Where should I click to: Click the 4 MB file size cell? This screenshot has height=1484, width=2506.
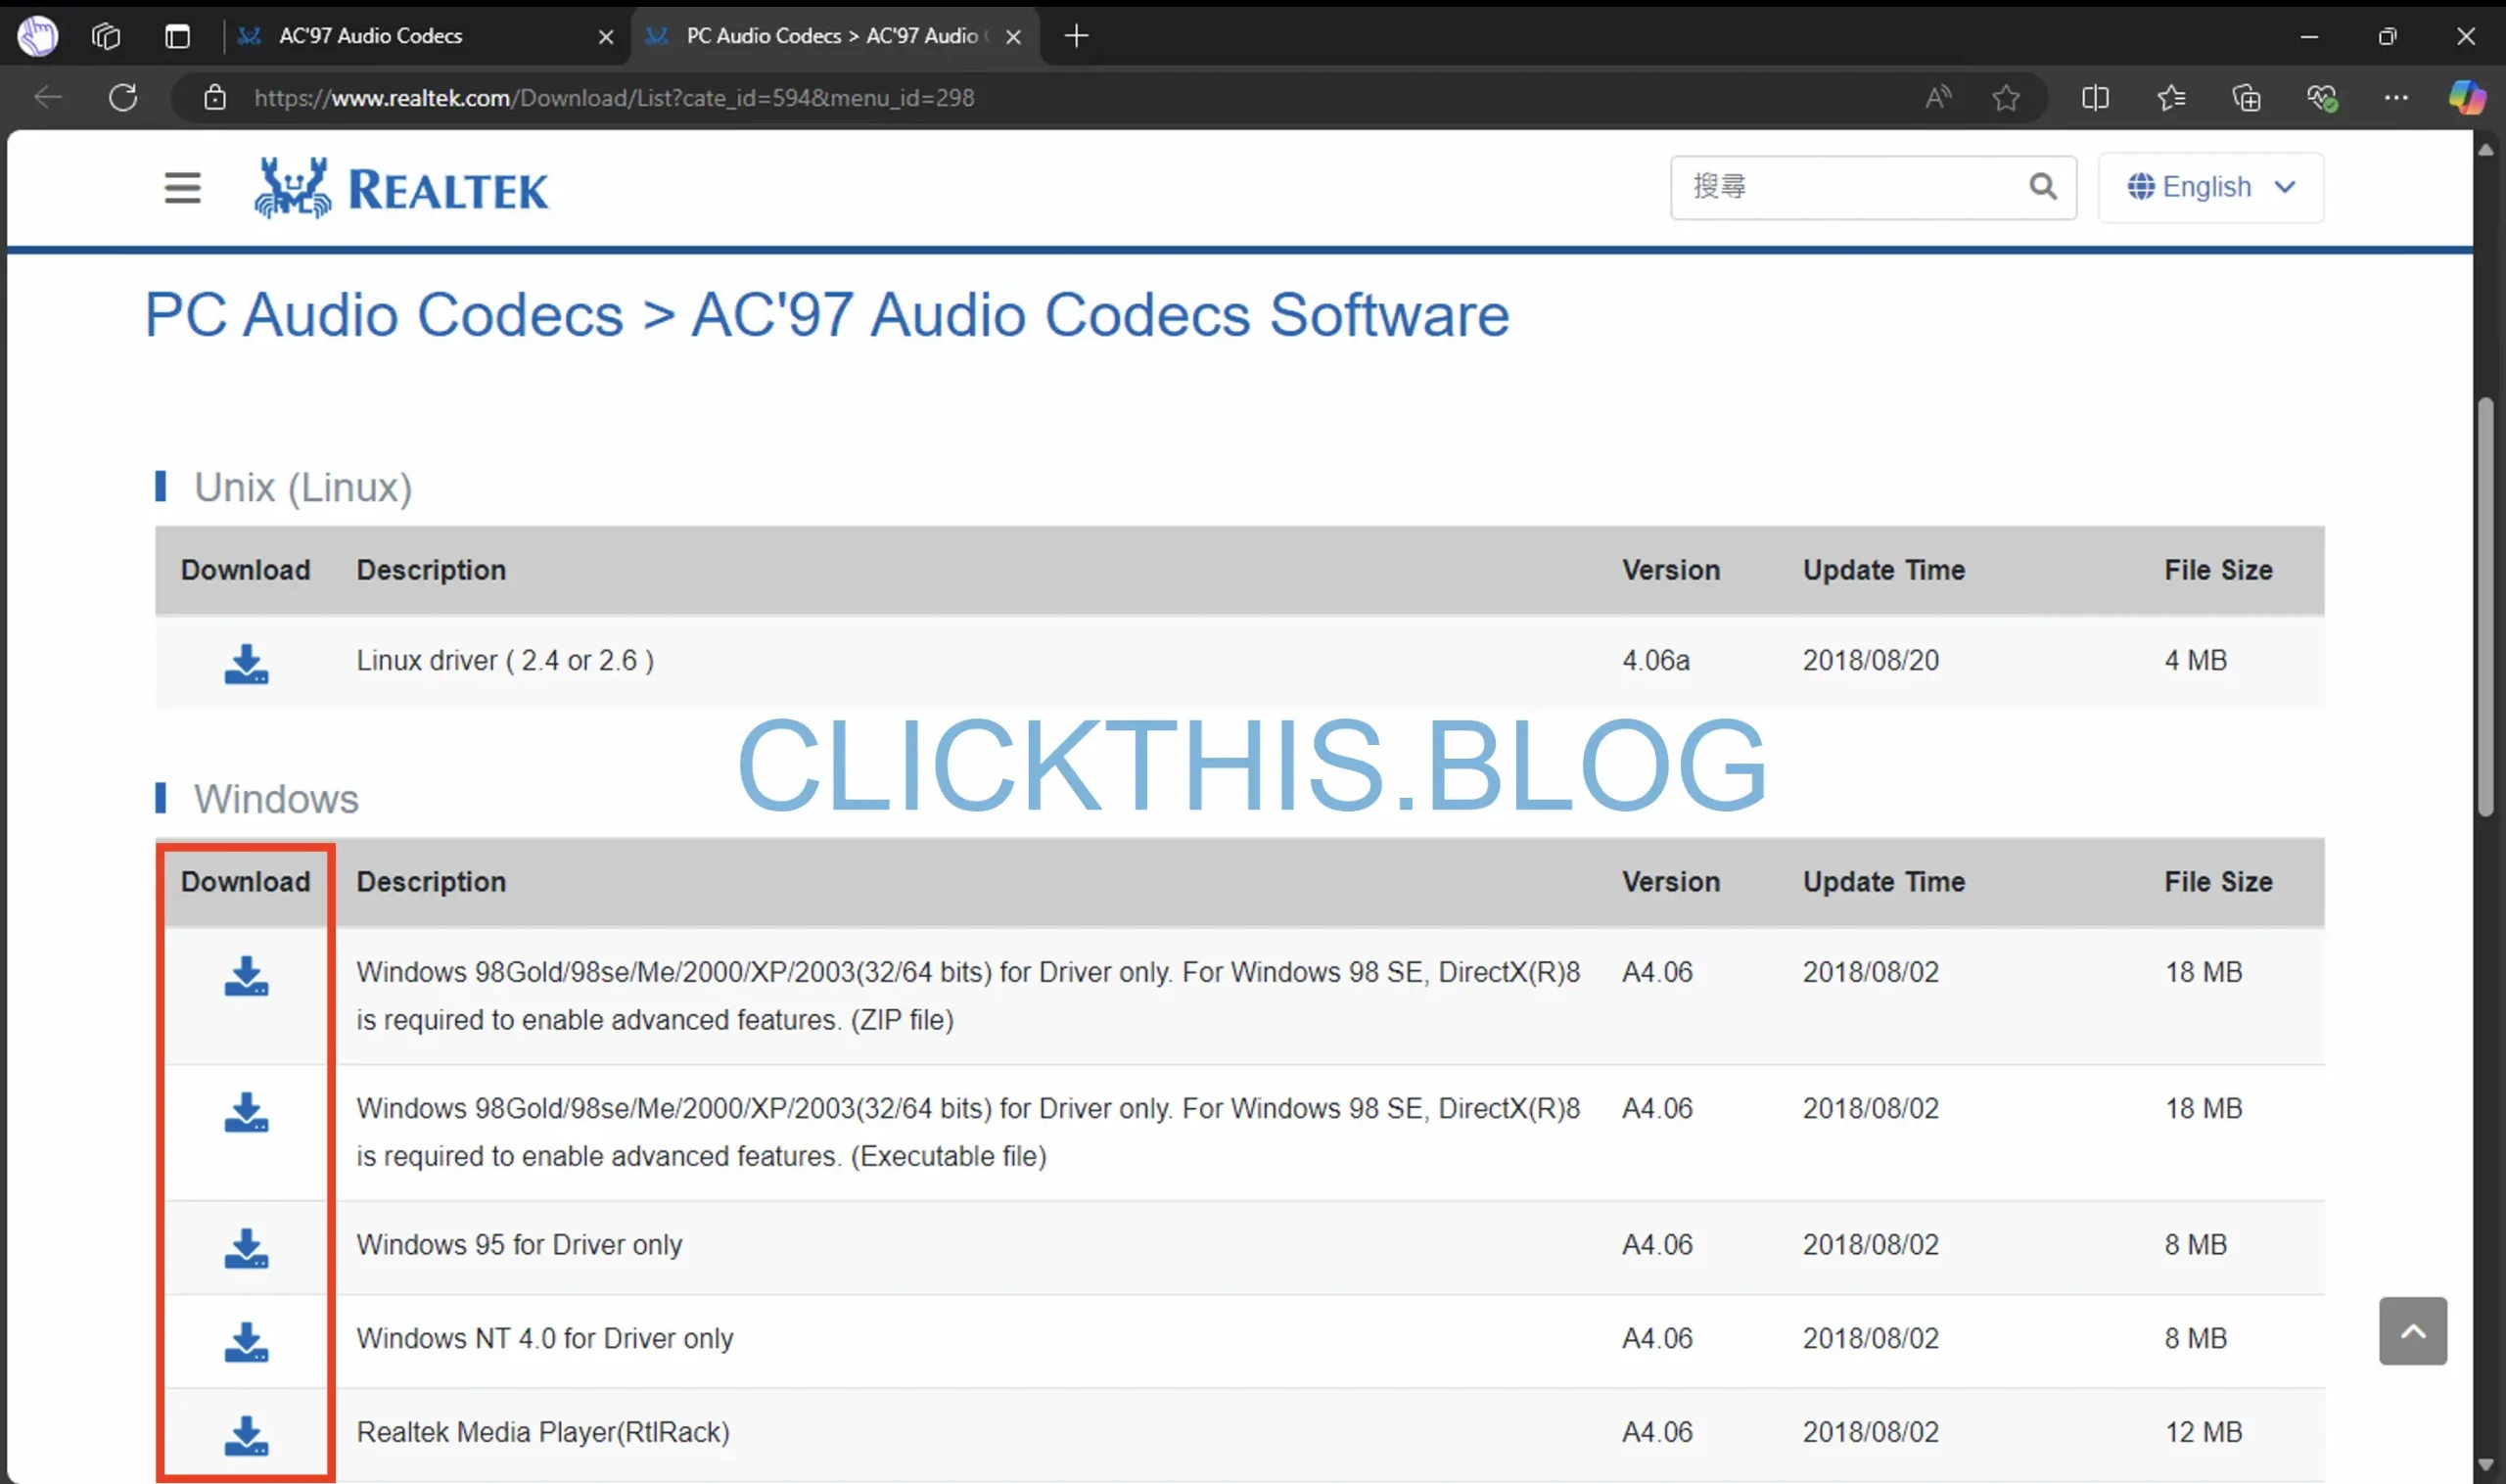2195,660
